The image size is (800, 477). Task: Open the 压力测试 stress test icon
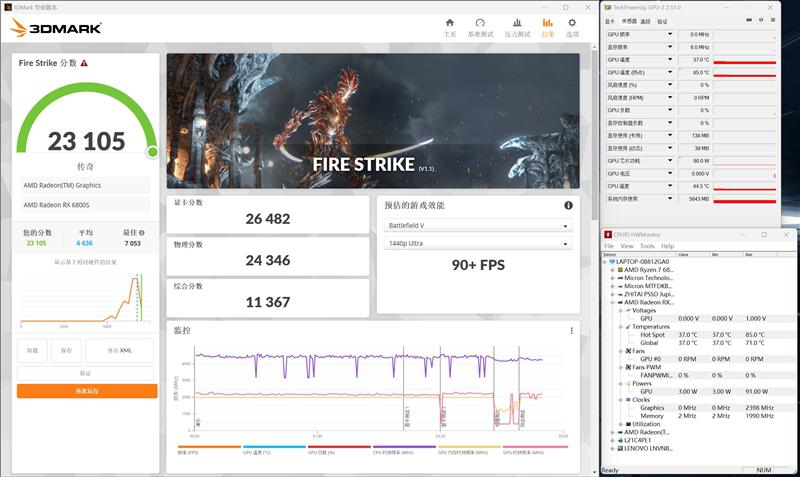[515, 26]
